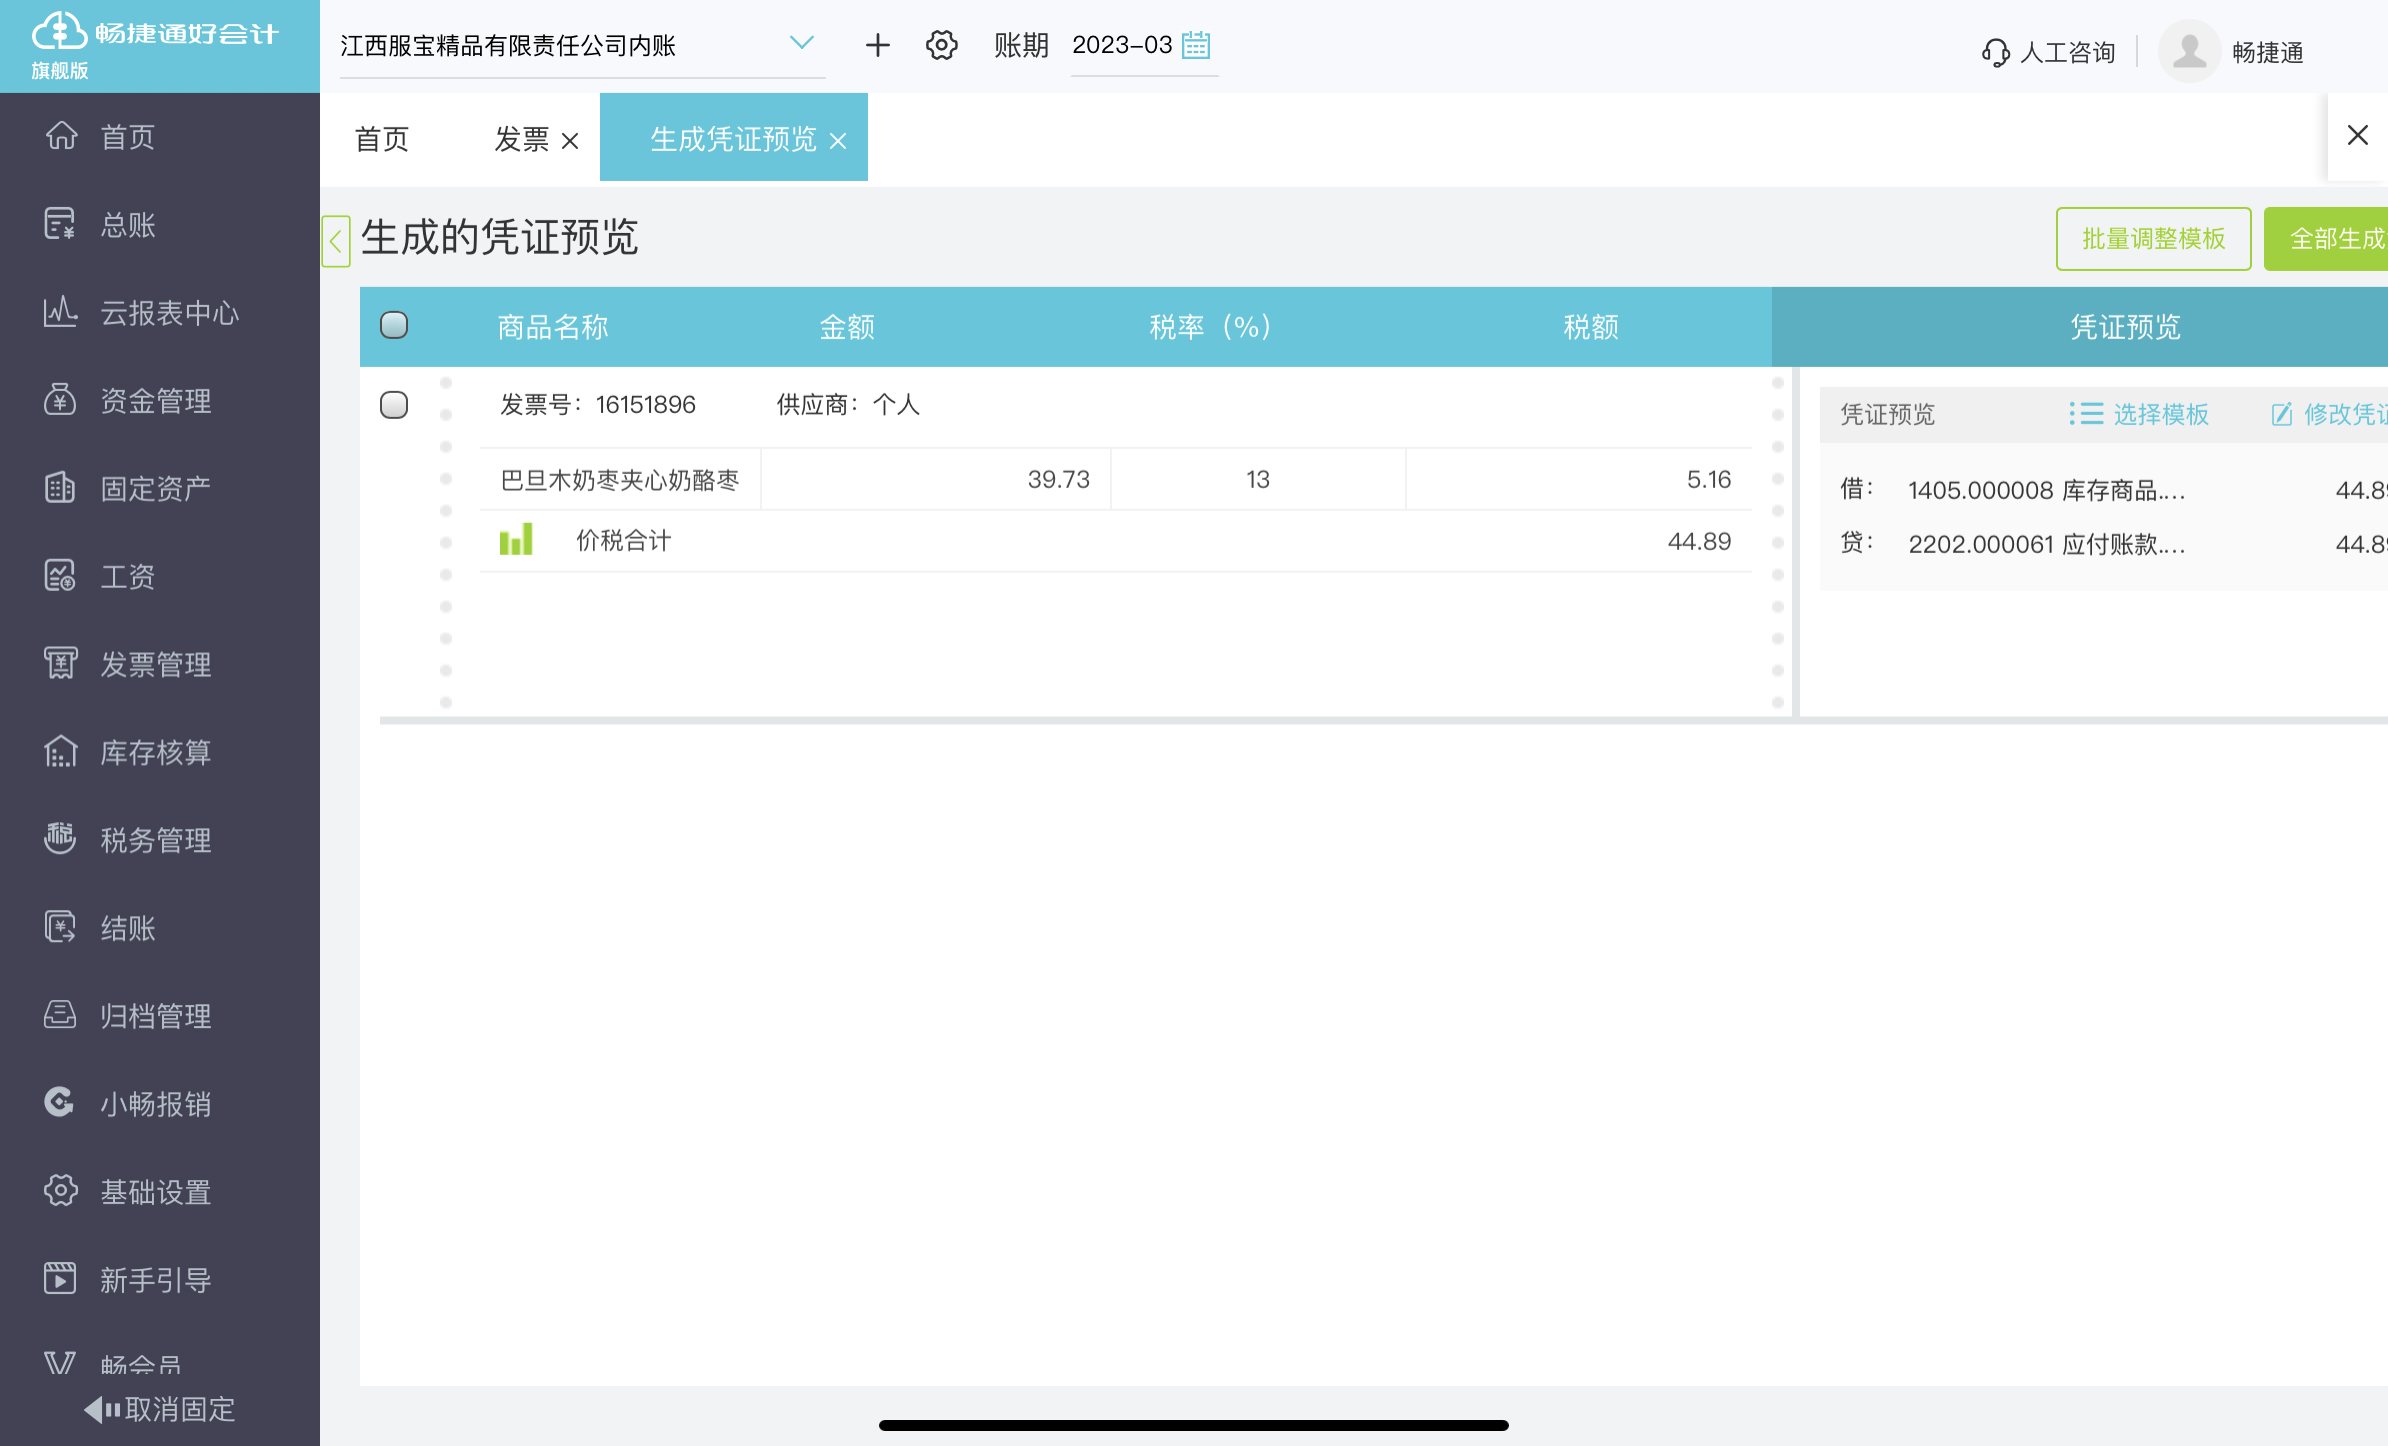This screenshot has height=1446, width=2388.
Task: Open 发票管理 sidebar icon
Action: click(x=60, y=662)
